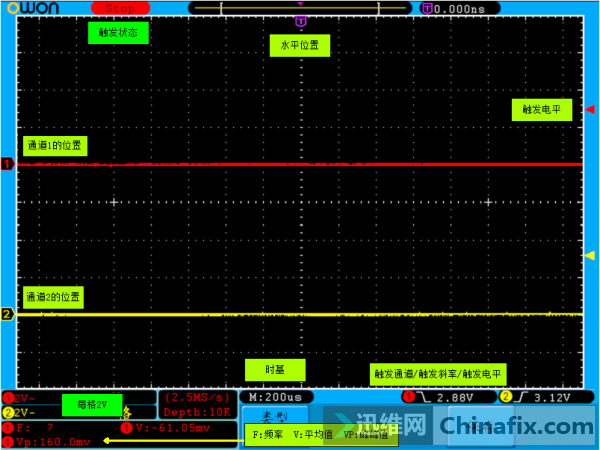Click the green 触发状态 annotation label

click(118, 31)
